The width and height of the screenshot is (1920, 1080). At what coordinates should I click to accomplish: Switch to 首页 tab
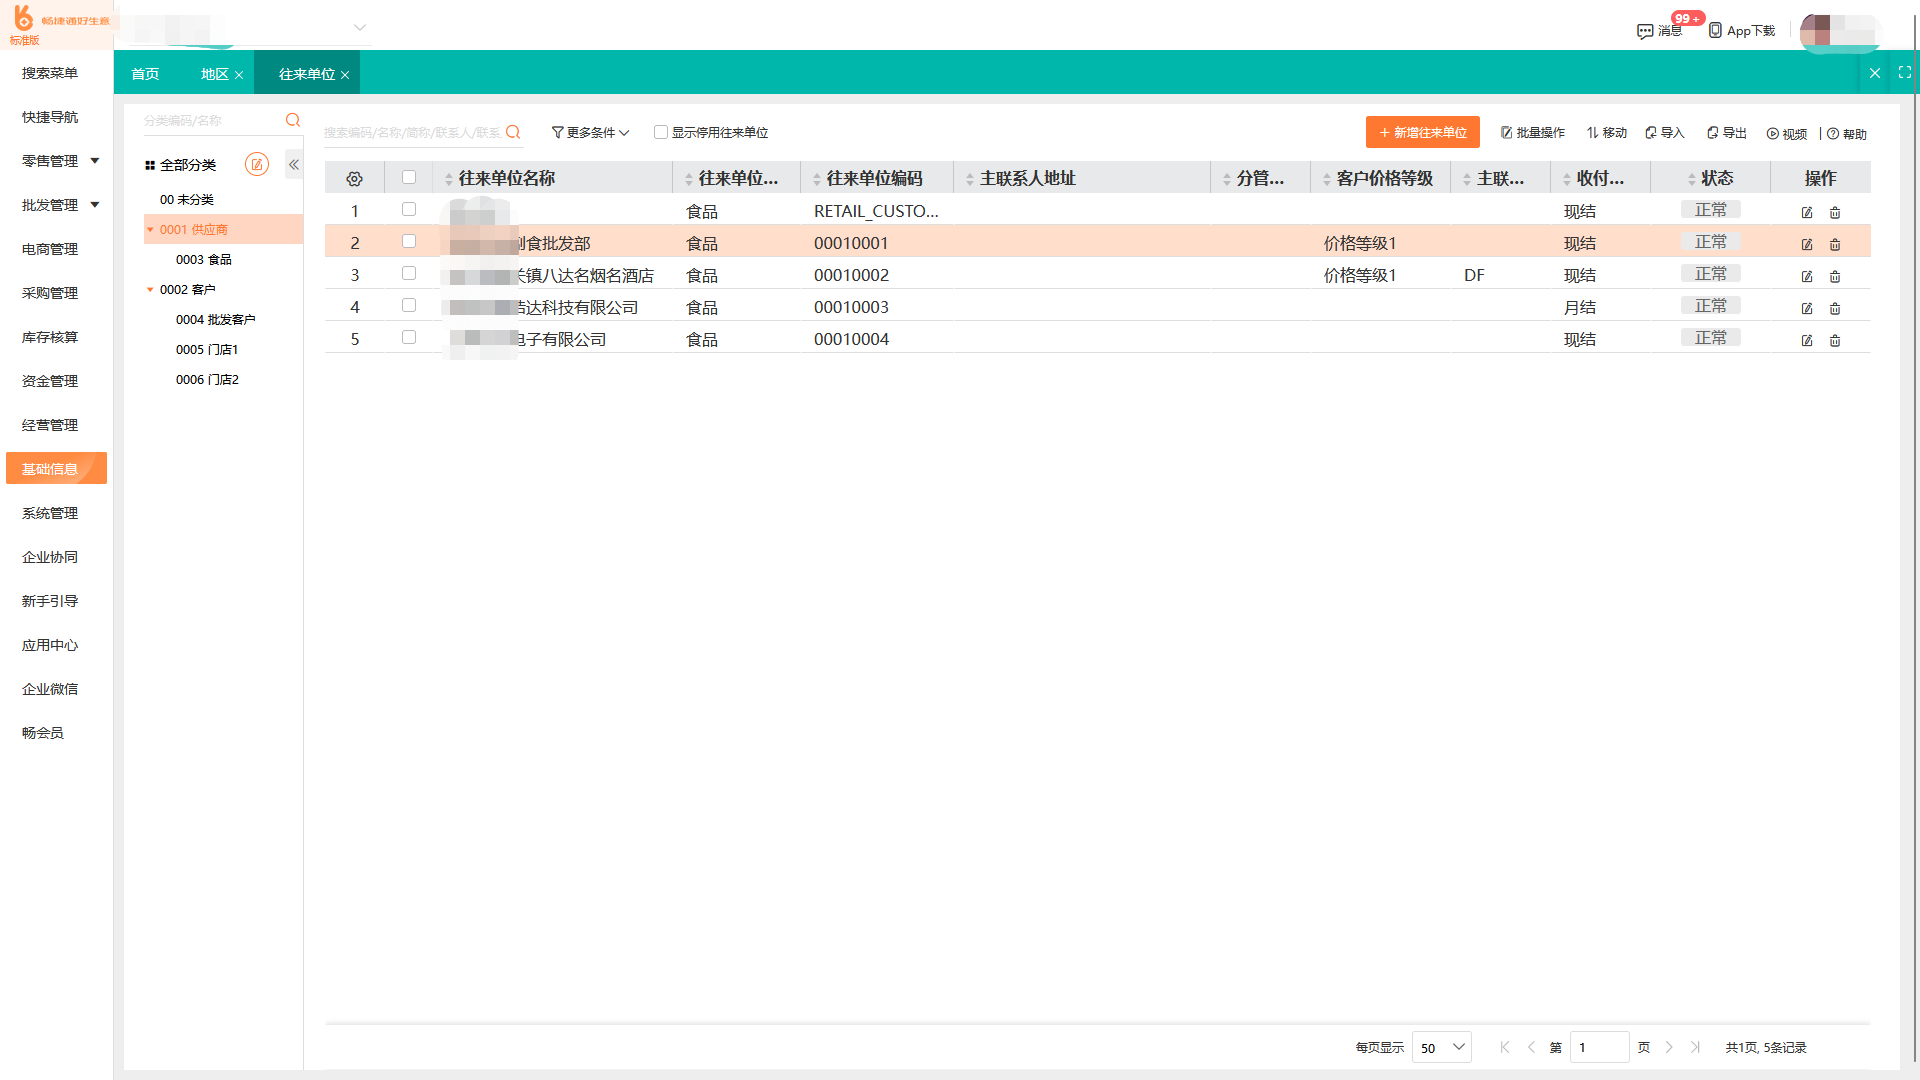tap(145, 73)
